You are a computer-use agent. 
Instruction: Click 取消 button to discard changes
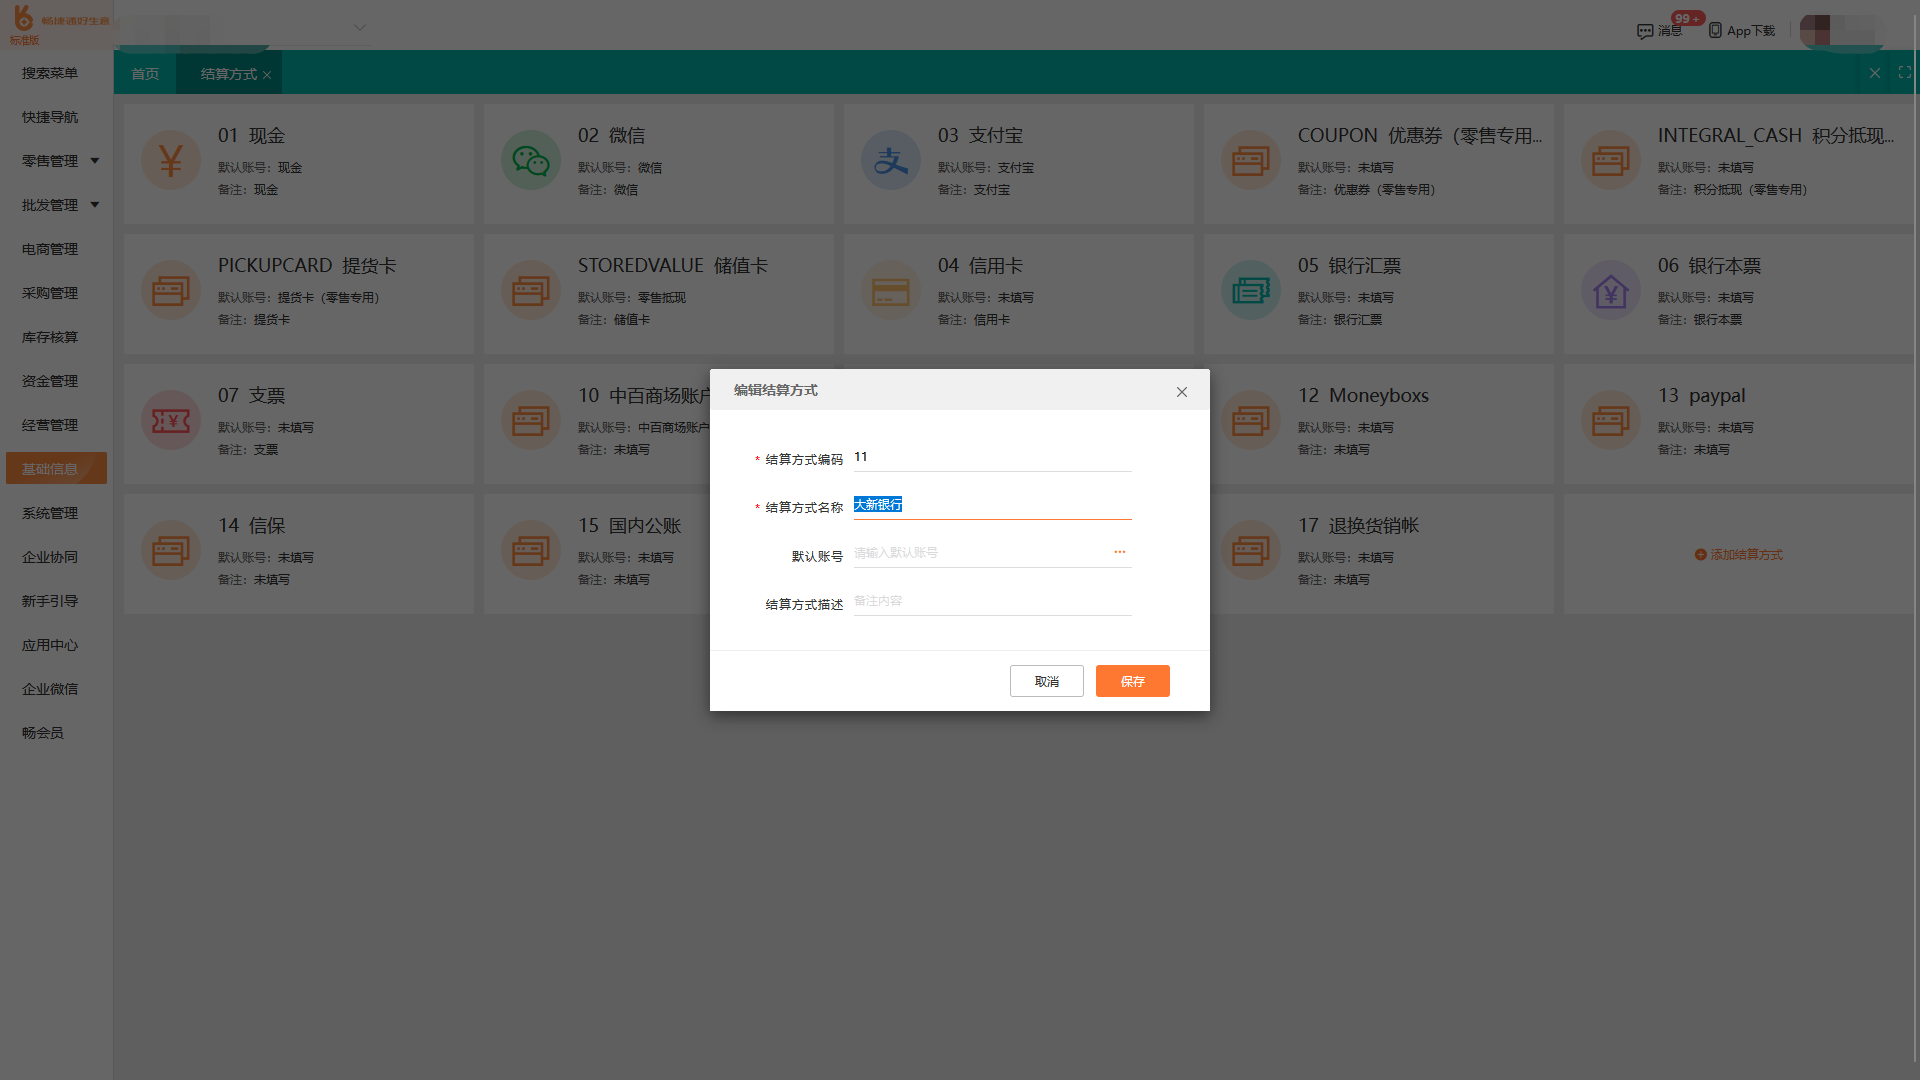point(1047,680)
